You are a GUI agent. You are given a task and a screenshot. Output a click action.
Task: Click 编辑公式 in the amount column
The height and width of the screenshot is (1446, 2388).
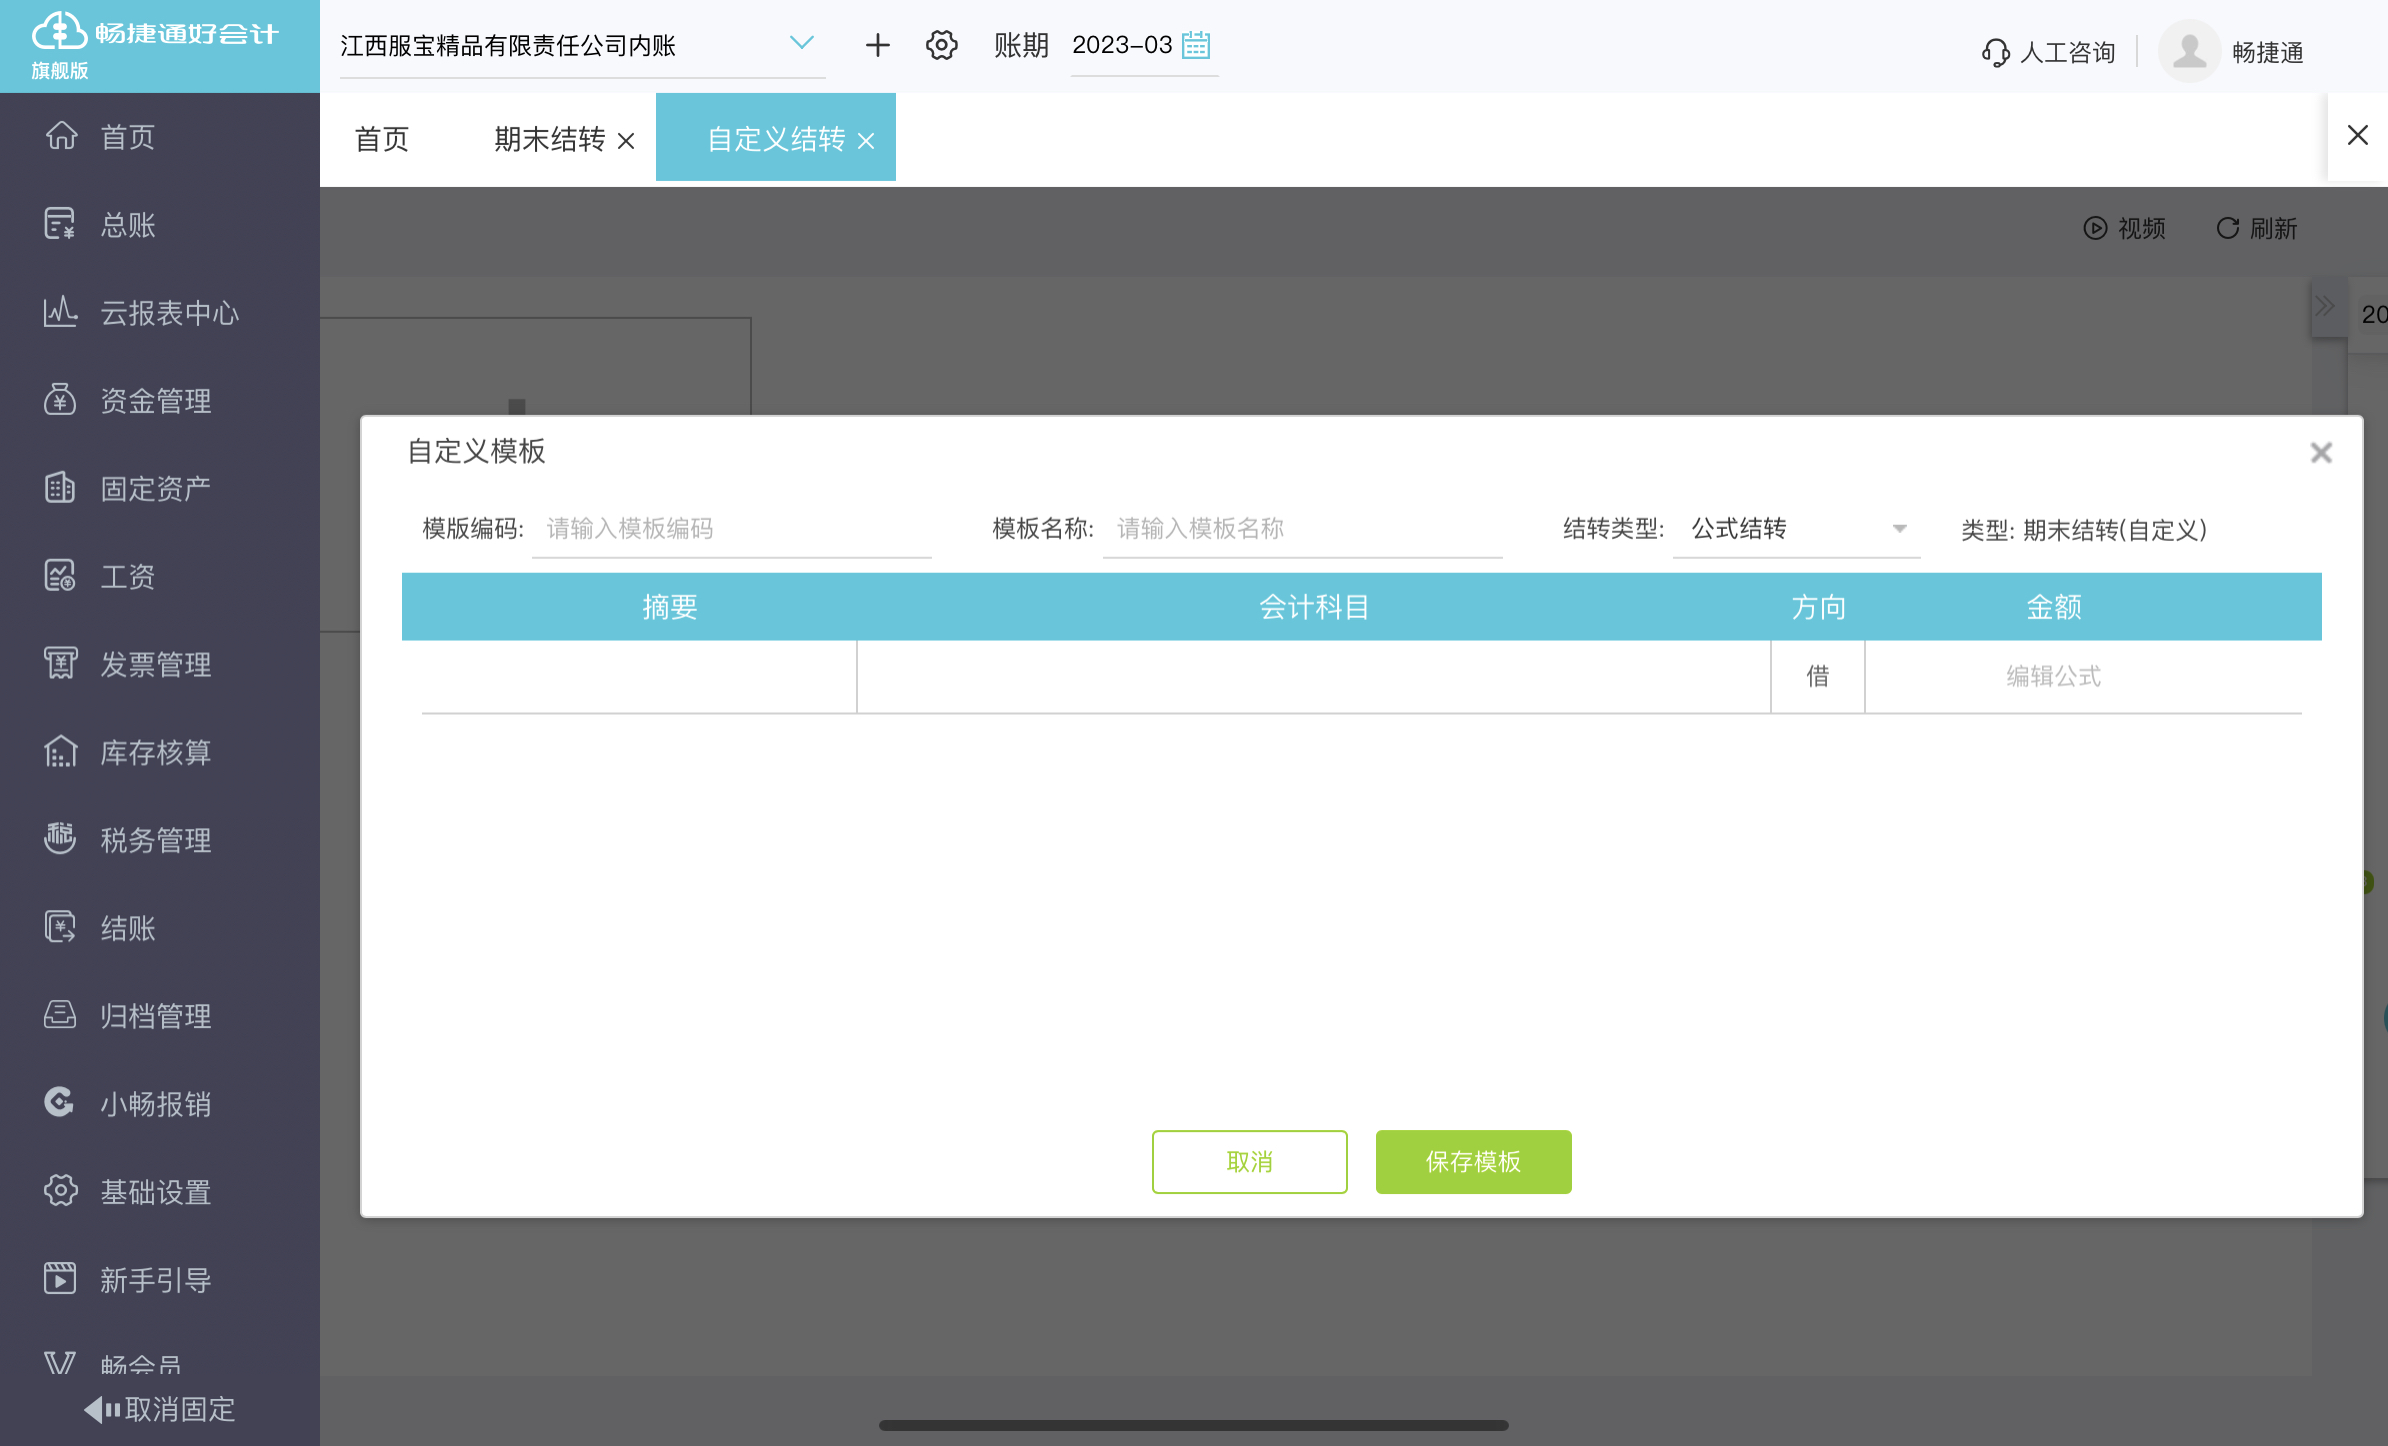2054,675
